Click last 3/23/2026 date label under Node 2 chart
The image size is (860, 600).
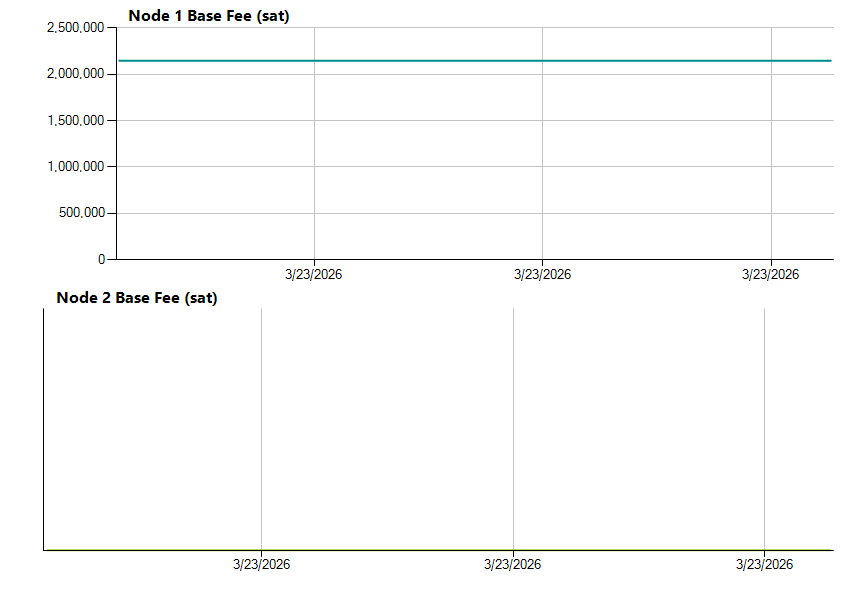tap(764, 565)
